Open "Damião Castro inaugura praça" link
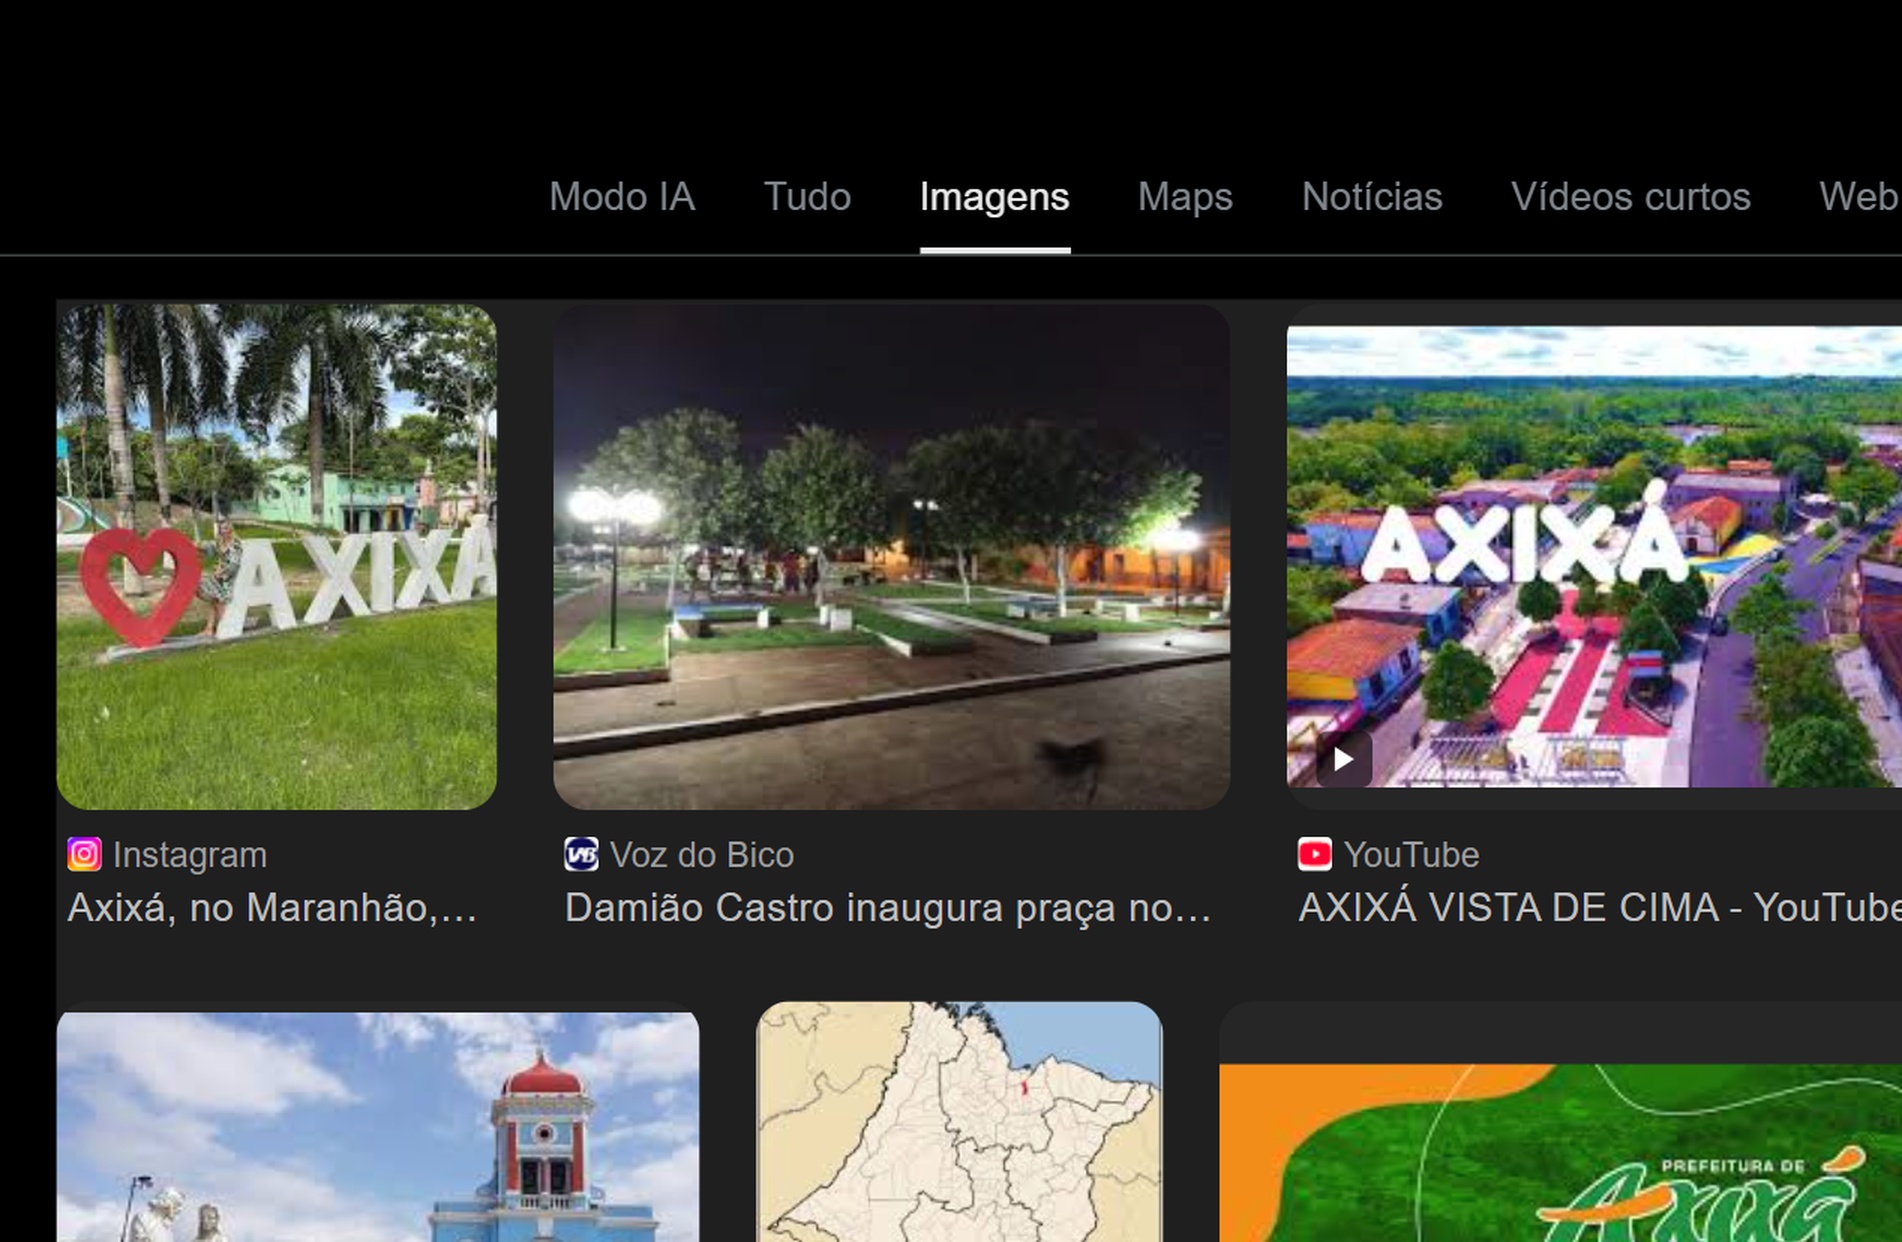This screenshot has width=1902, height=1242. pos(887,908)
